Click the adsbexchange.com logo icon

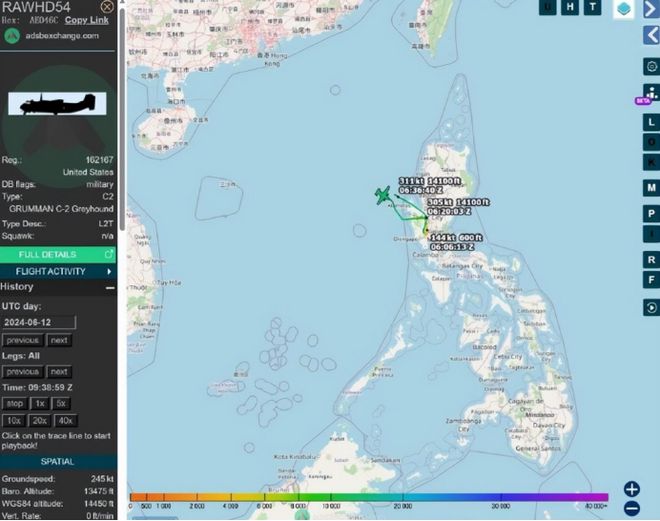tap(12, 36)
